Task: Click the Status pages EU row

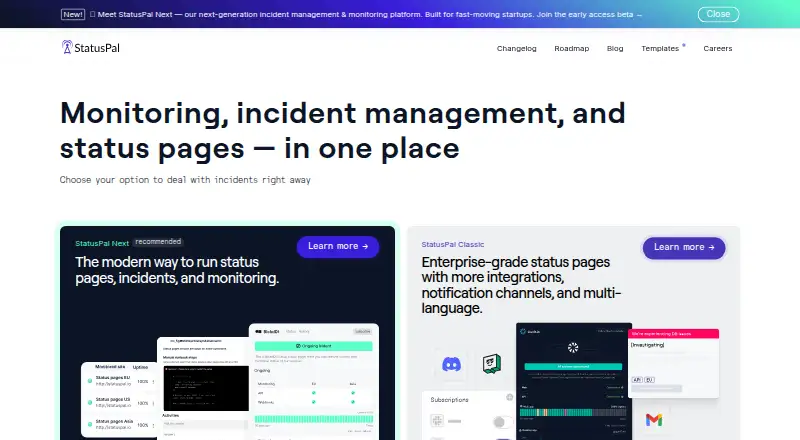Action: pyautogui.click(x=119, y=381)
